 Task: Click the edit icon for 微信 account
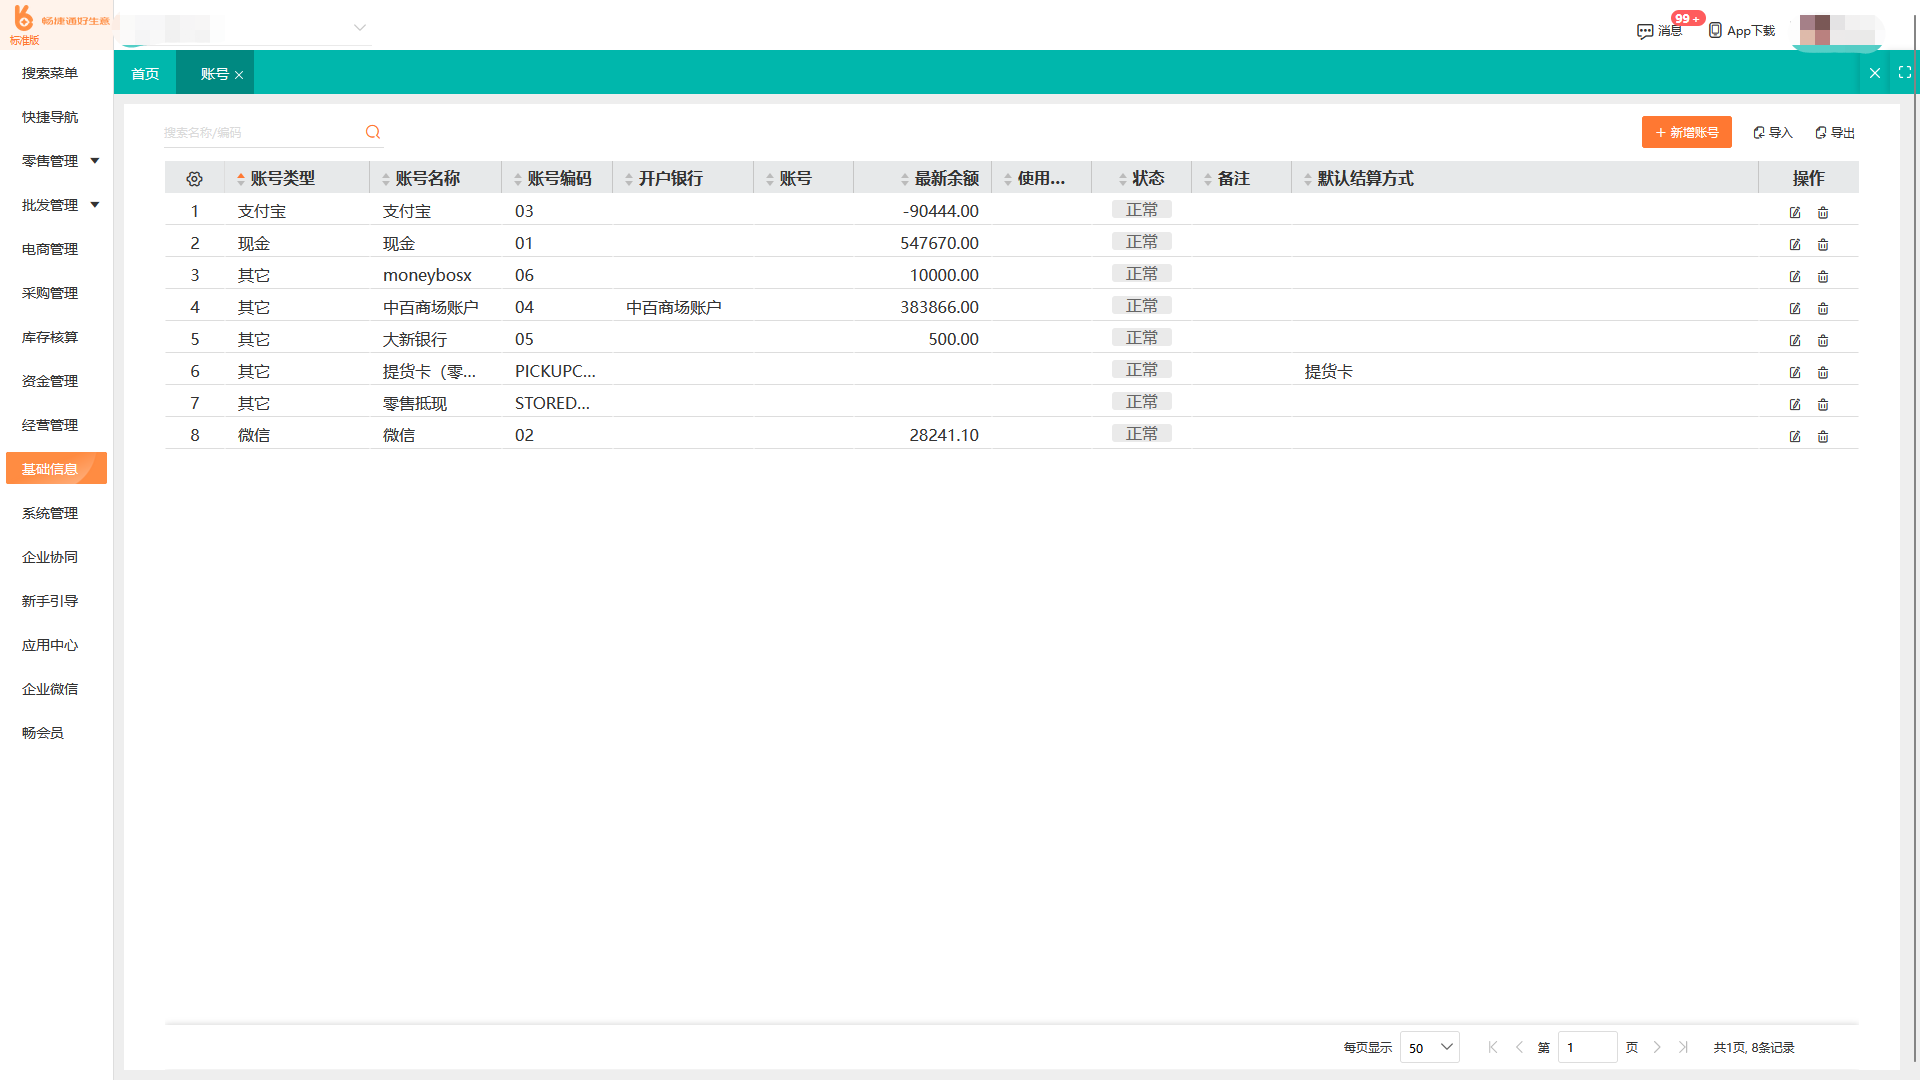pos(1795,434)
